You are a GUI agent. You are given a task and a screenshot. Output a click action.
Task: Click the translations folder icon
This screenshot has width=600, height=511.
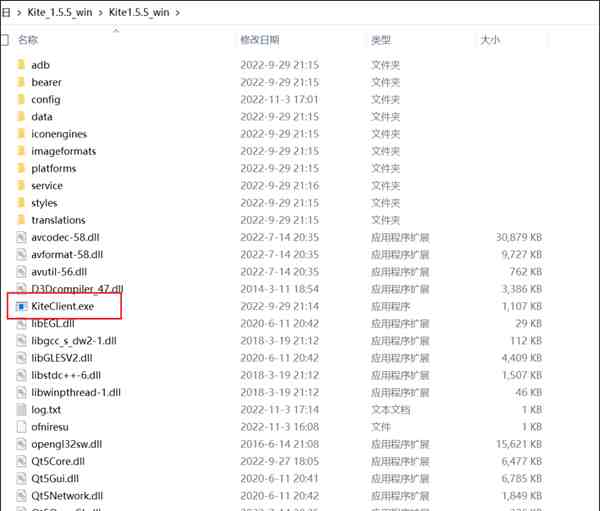pyautogui.click(x=23, y=220)
